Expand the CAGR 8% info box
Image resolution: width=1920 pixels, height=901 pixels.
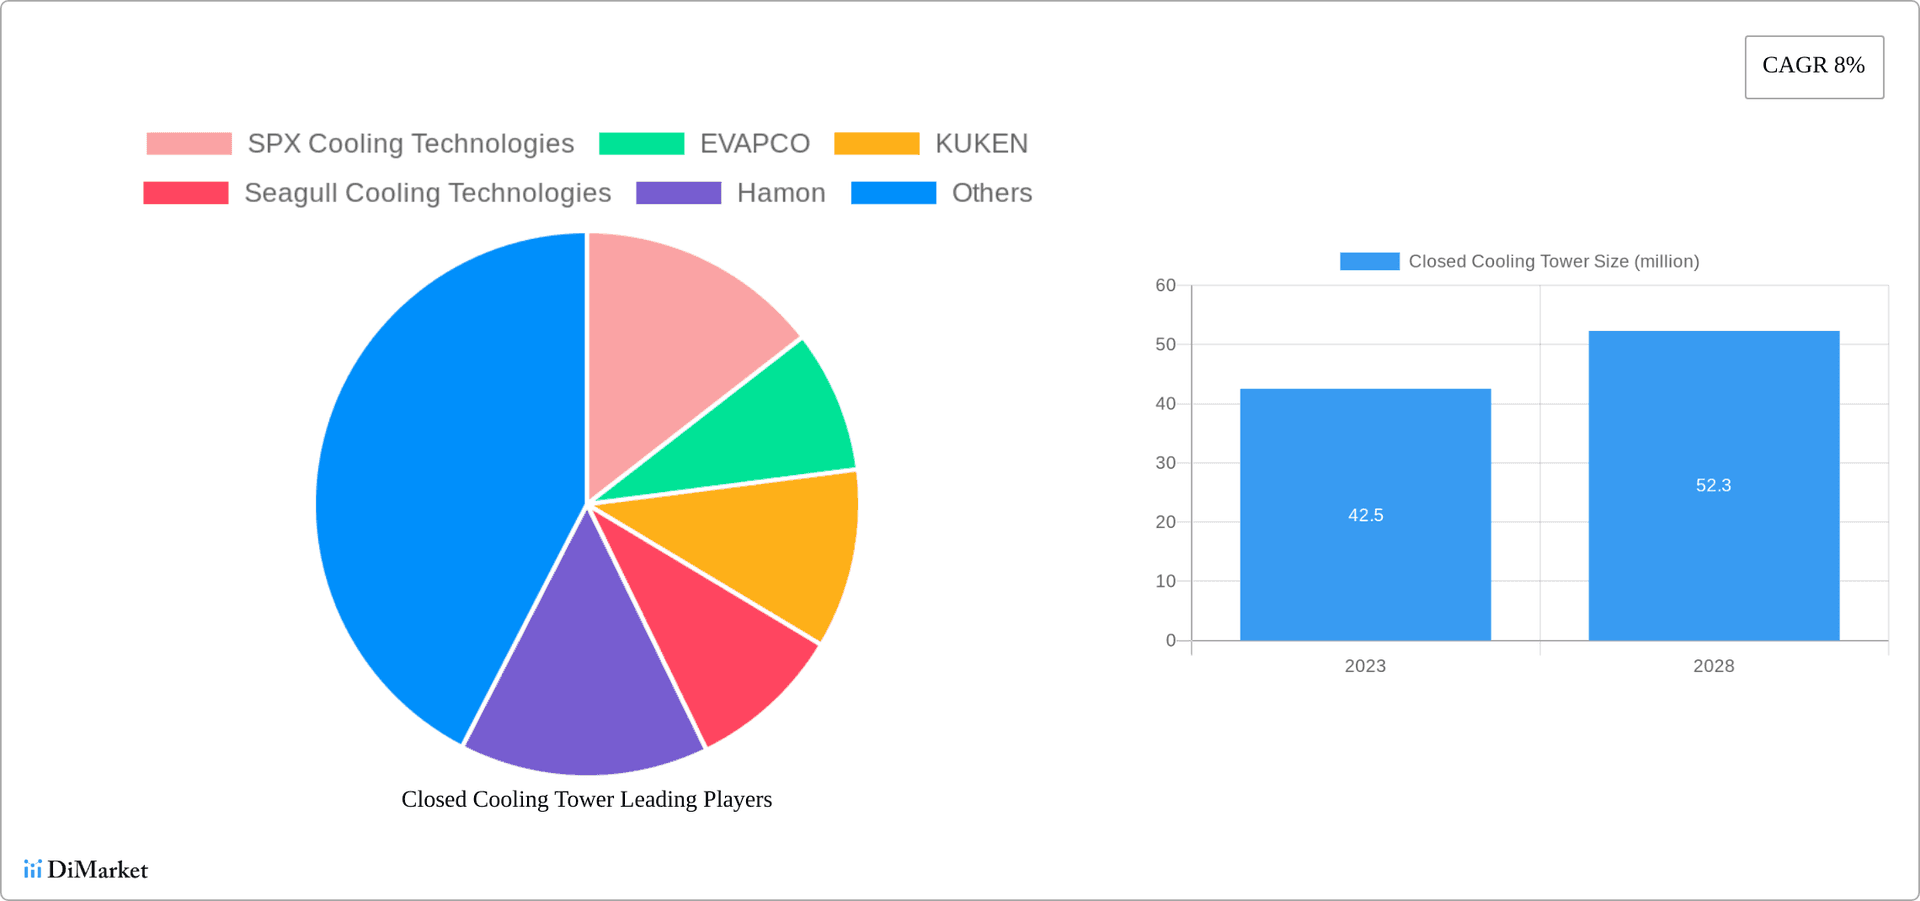(x=1814, y=66)
